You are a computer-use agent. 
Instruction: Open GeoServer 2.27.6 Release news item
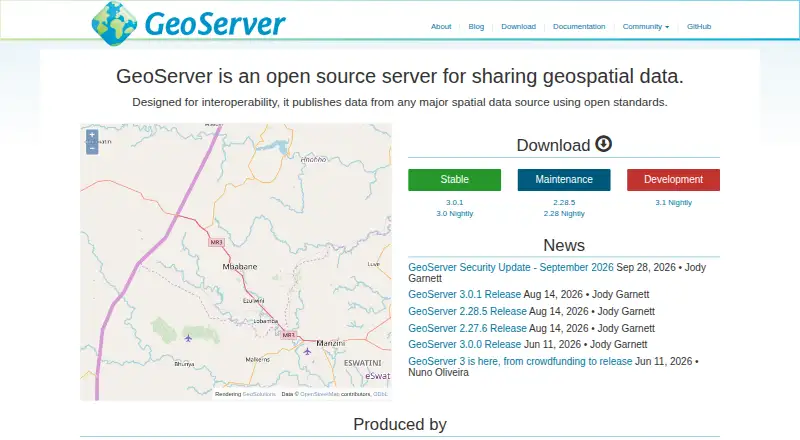pos(467,328)
